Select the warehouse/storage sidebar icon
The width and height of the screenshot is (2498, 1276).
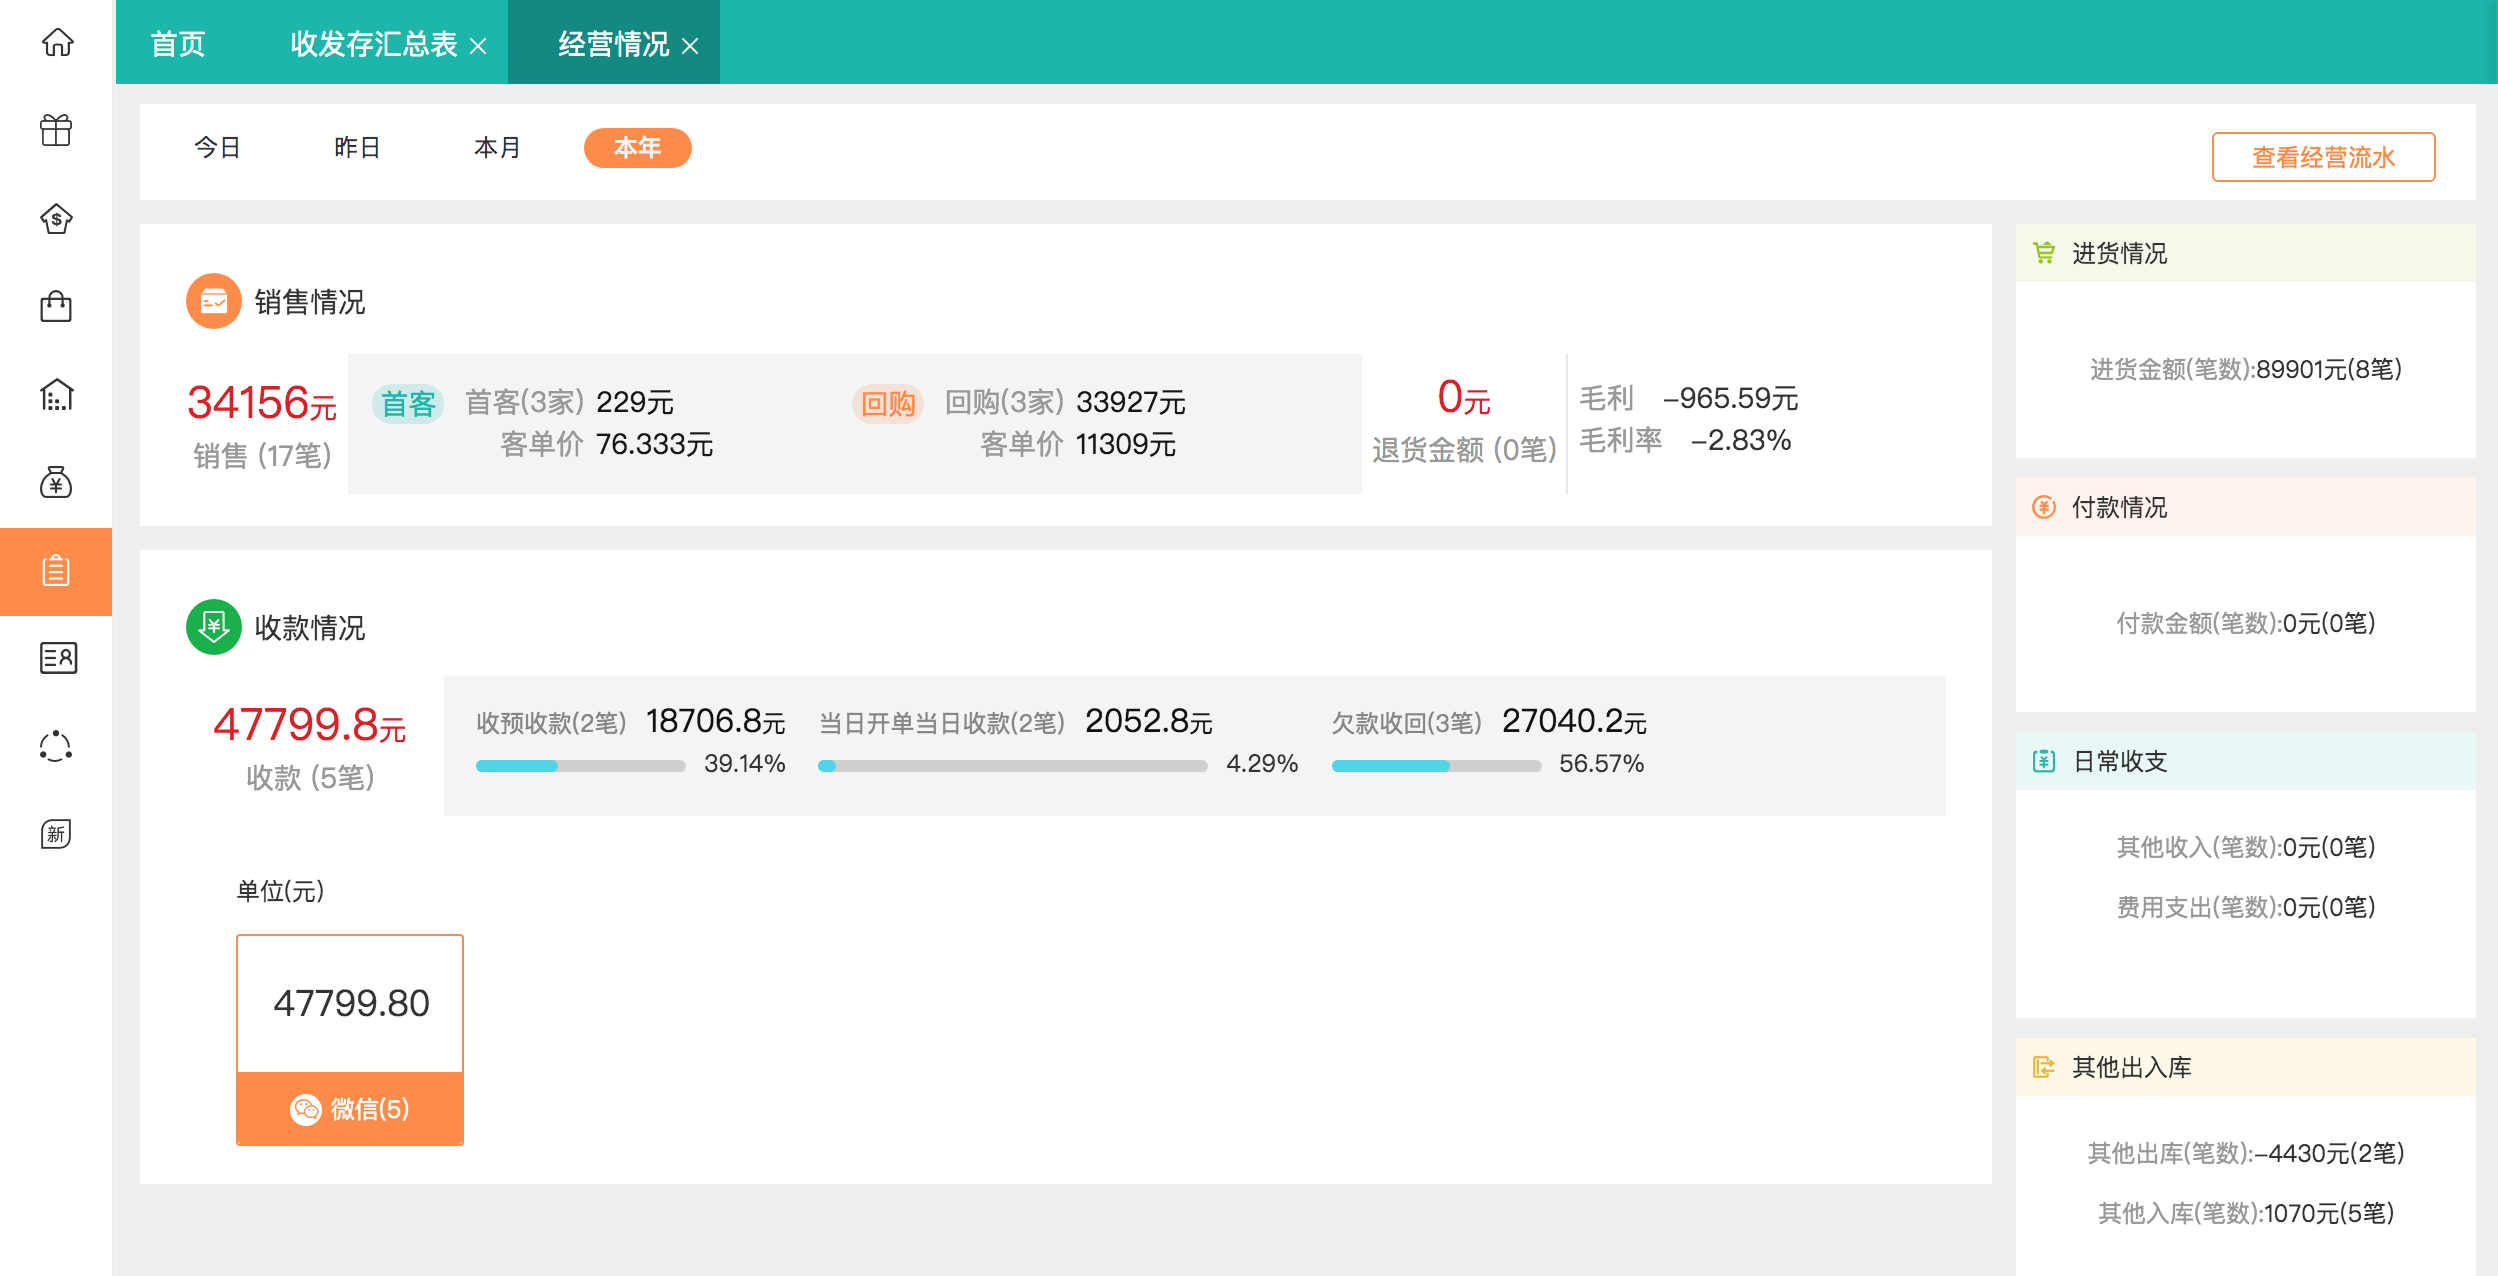55,397
